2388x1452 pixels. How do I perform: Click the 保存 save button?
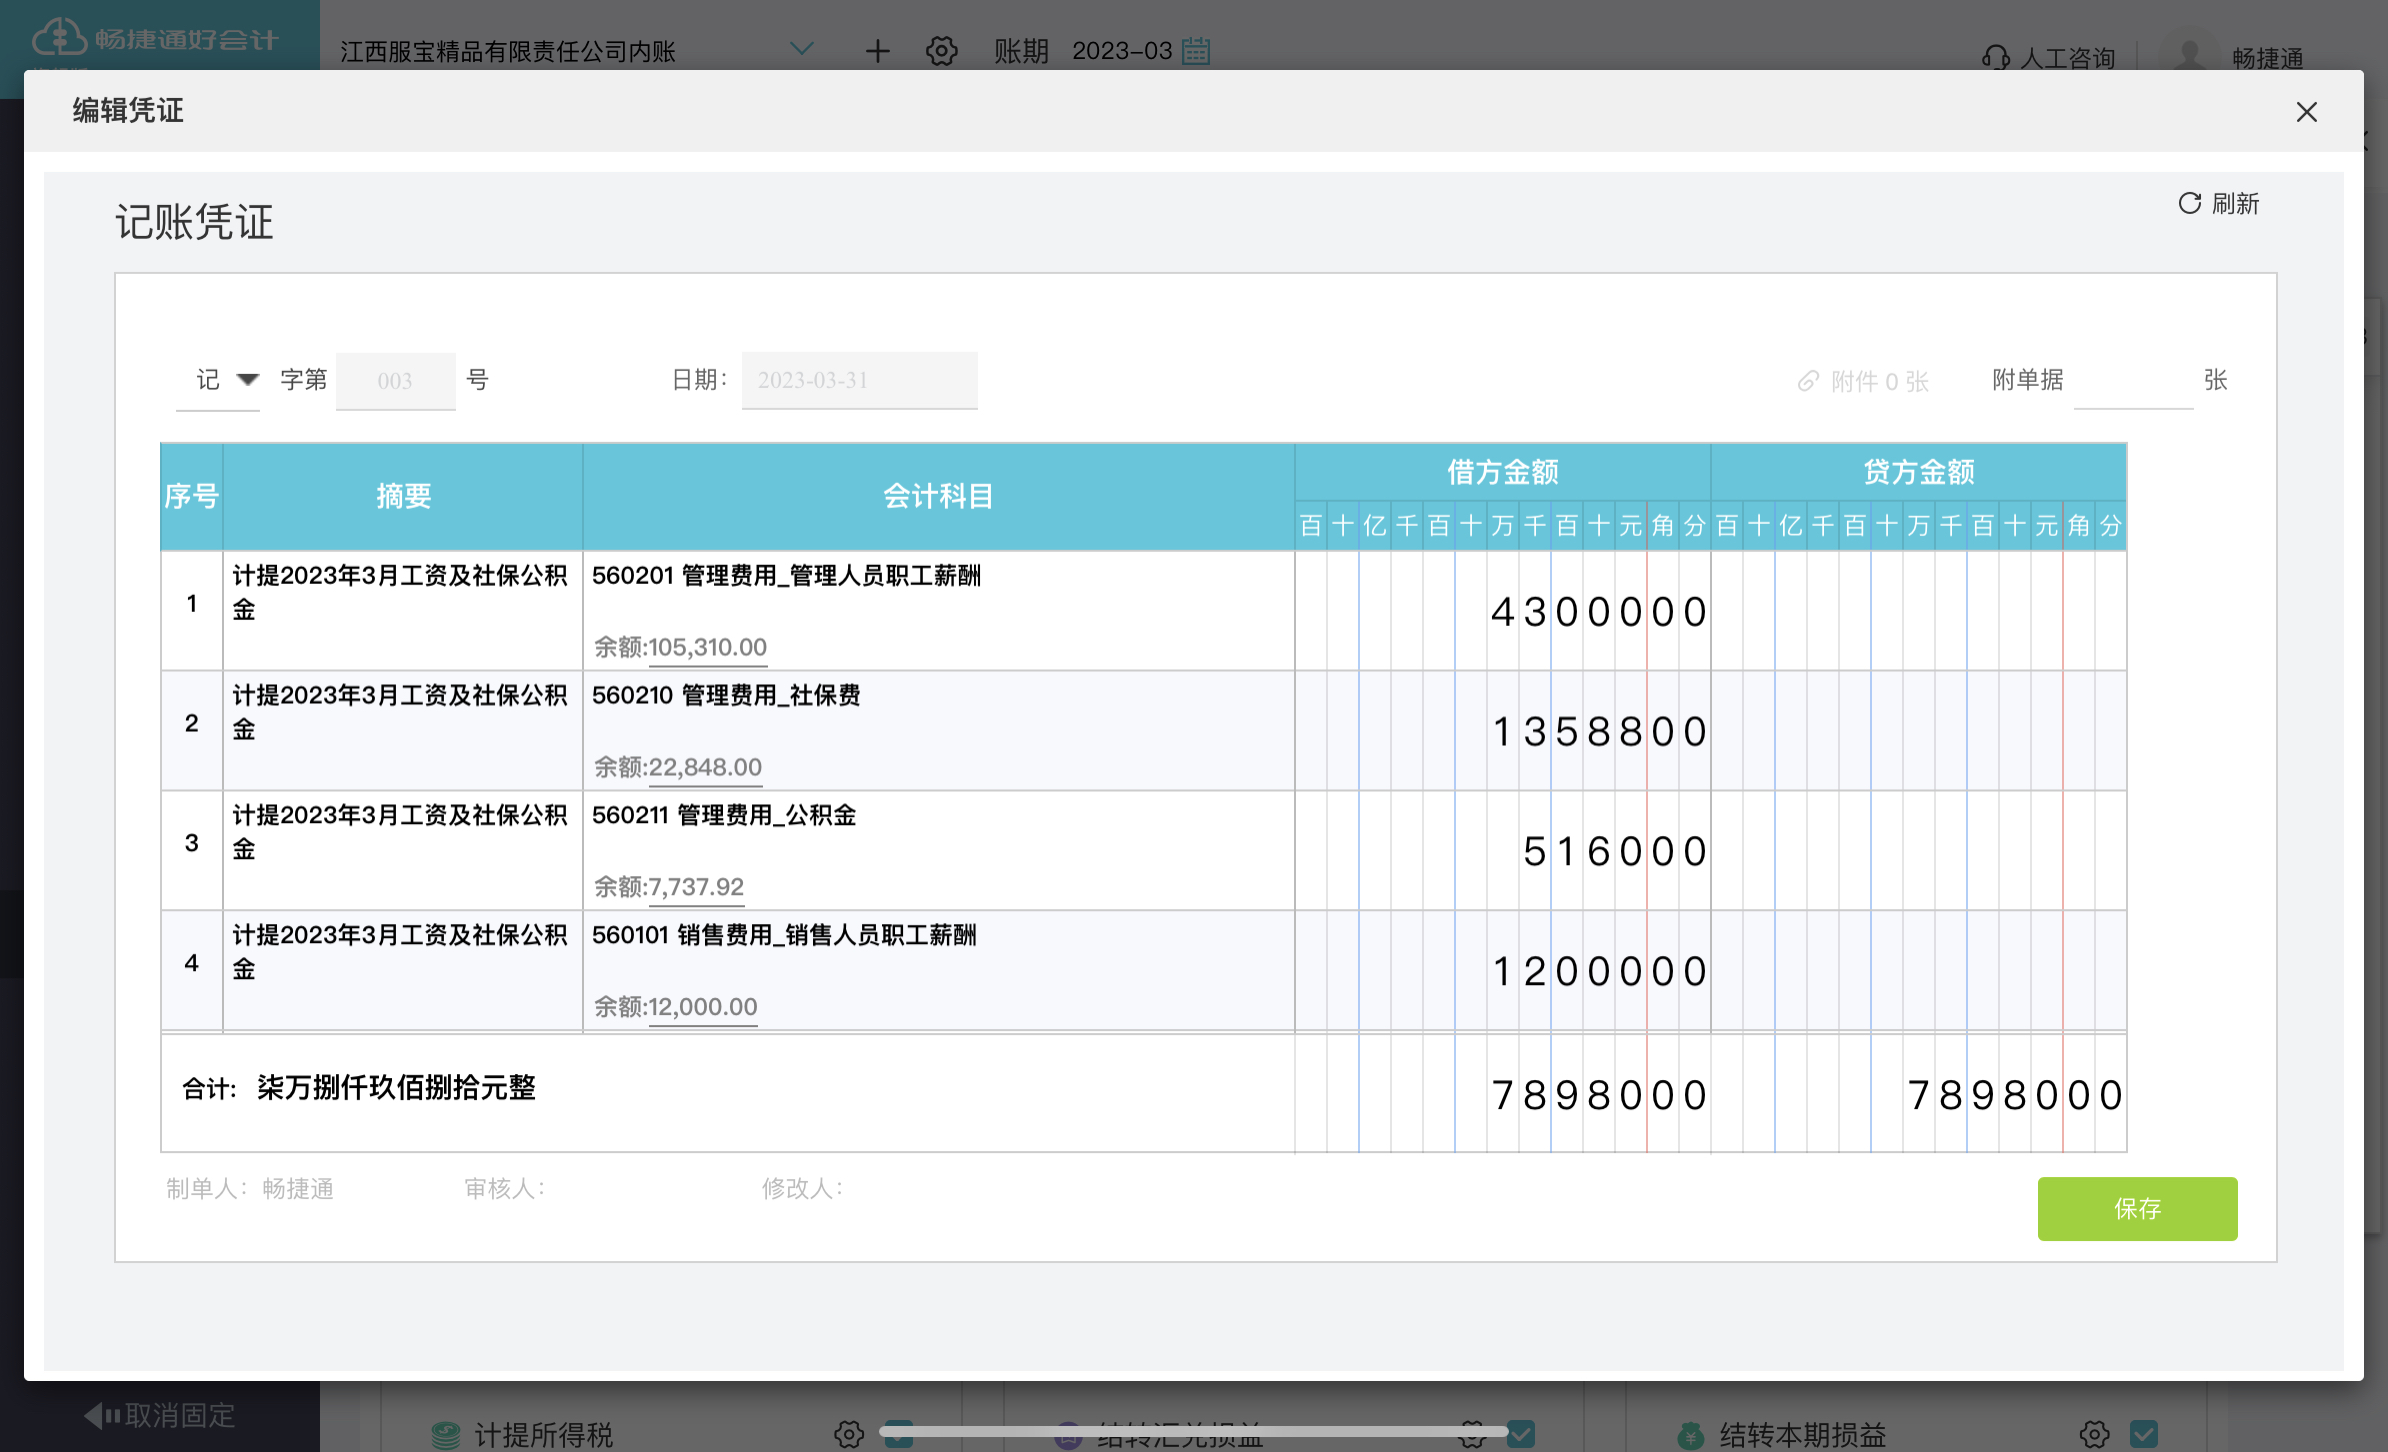(x=2137, y=1208)
